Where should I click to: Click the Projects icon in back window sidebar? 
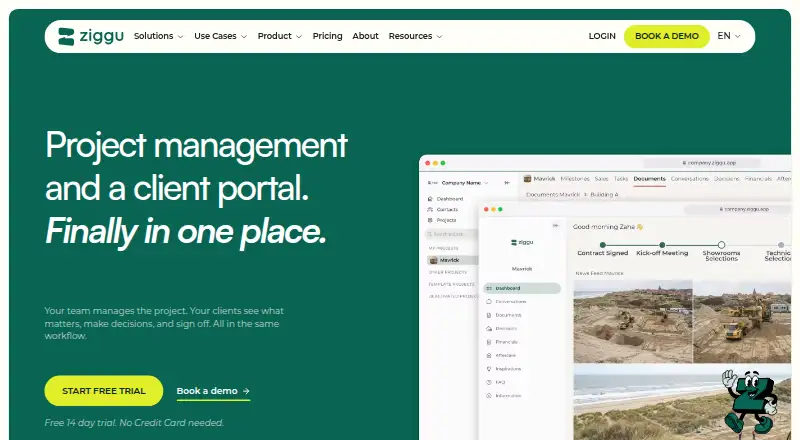[430, 220]
